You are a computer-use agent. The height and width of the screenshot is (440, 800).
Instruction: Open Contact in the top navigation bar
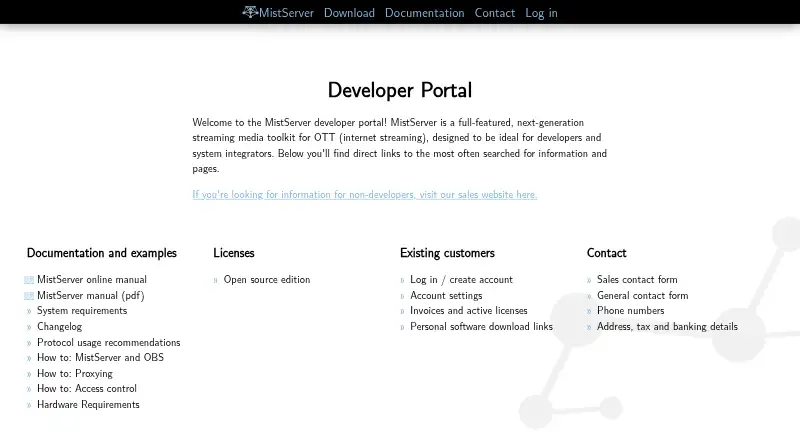[495, 13]
